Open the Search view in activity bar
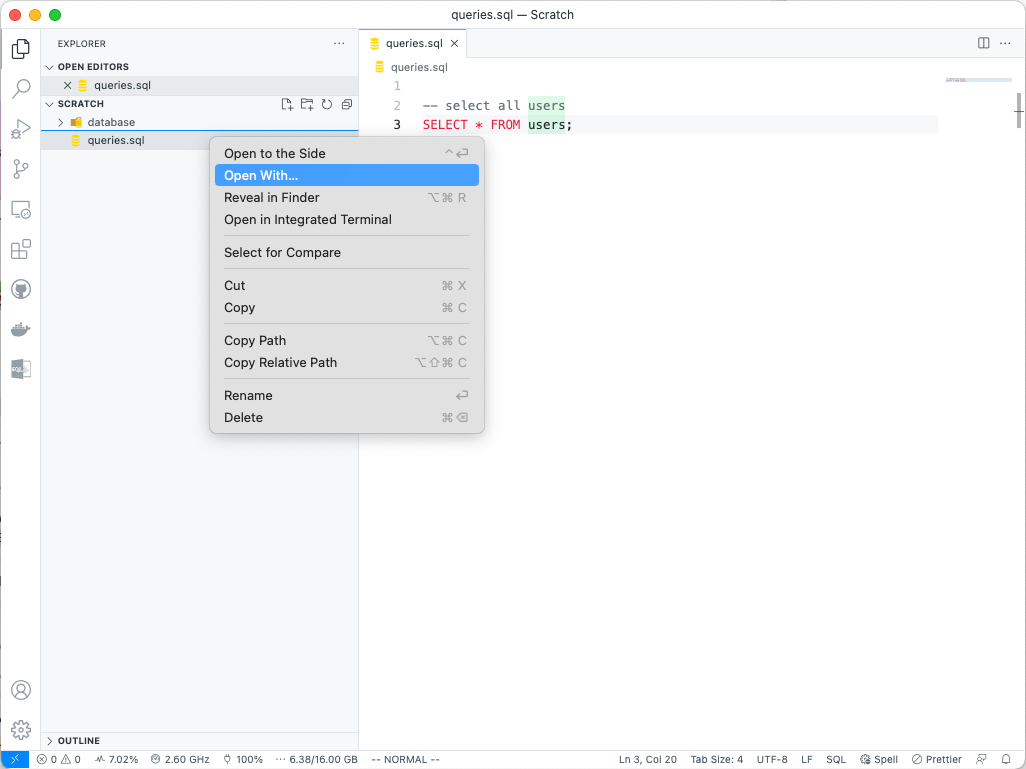The image size is (1026, 769). coord(20,89)
